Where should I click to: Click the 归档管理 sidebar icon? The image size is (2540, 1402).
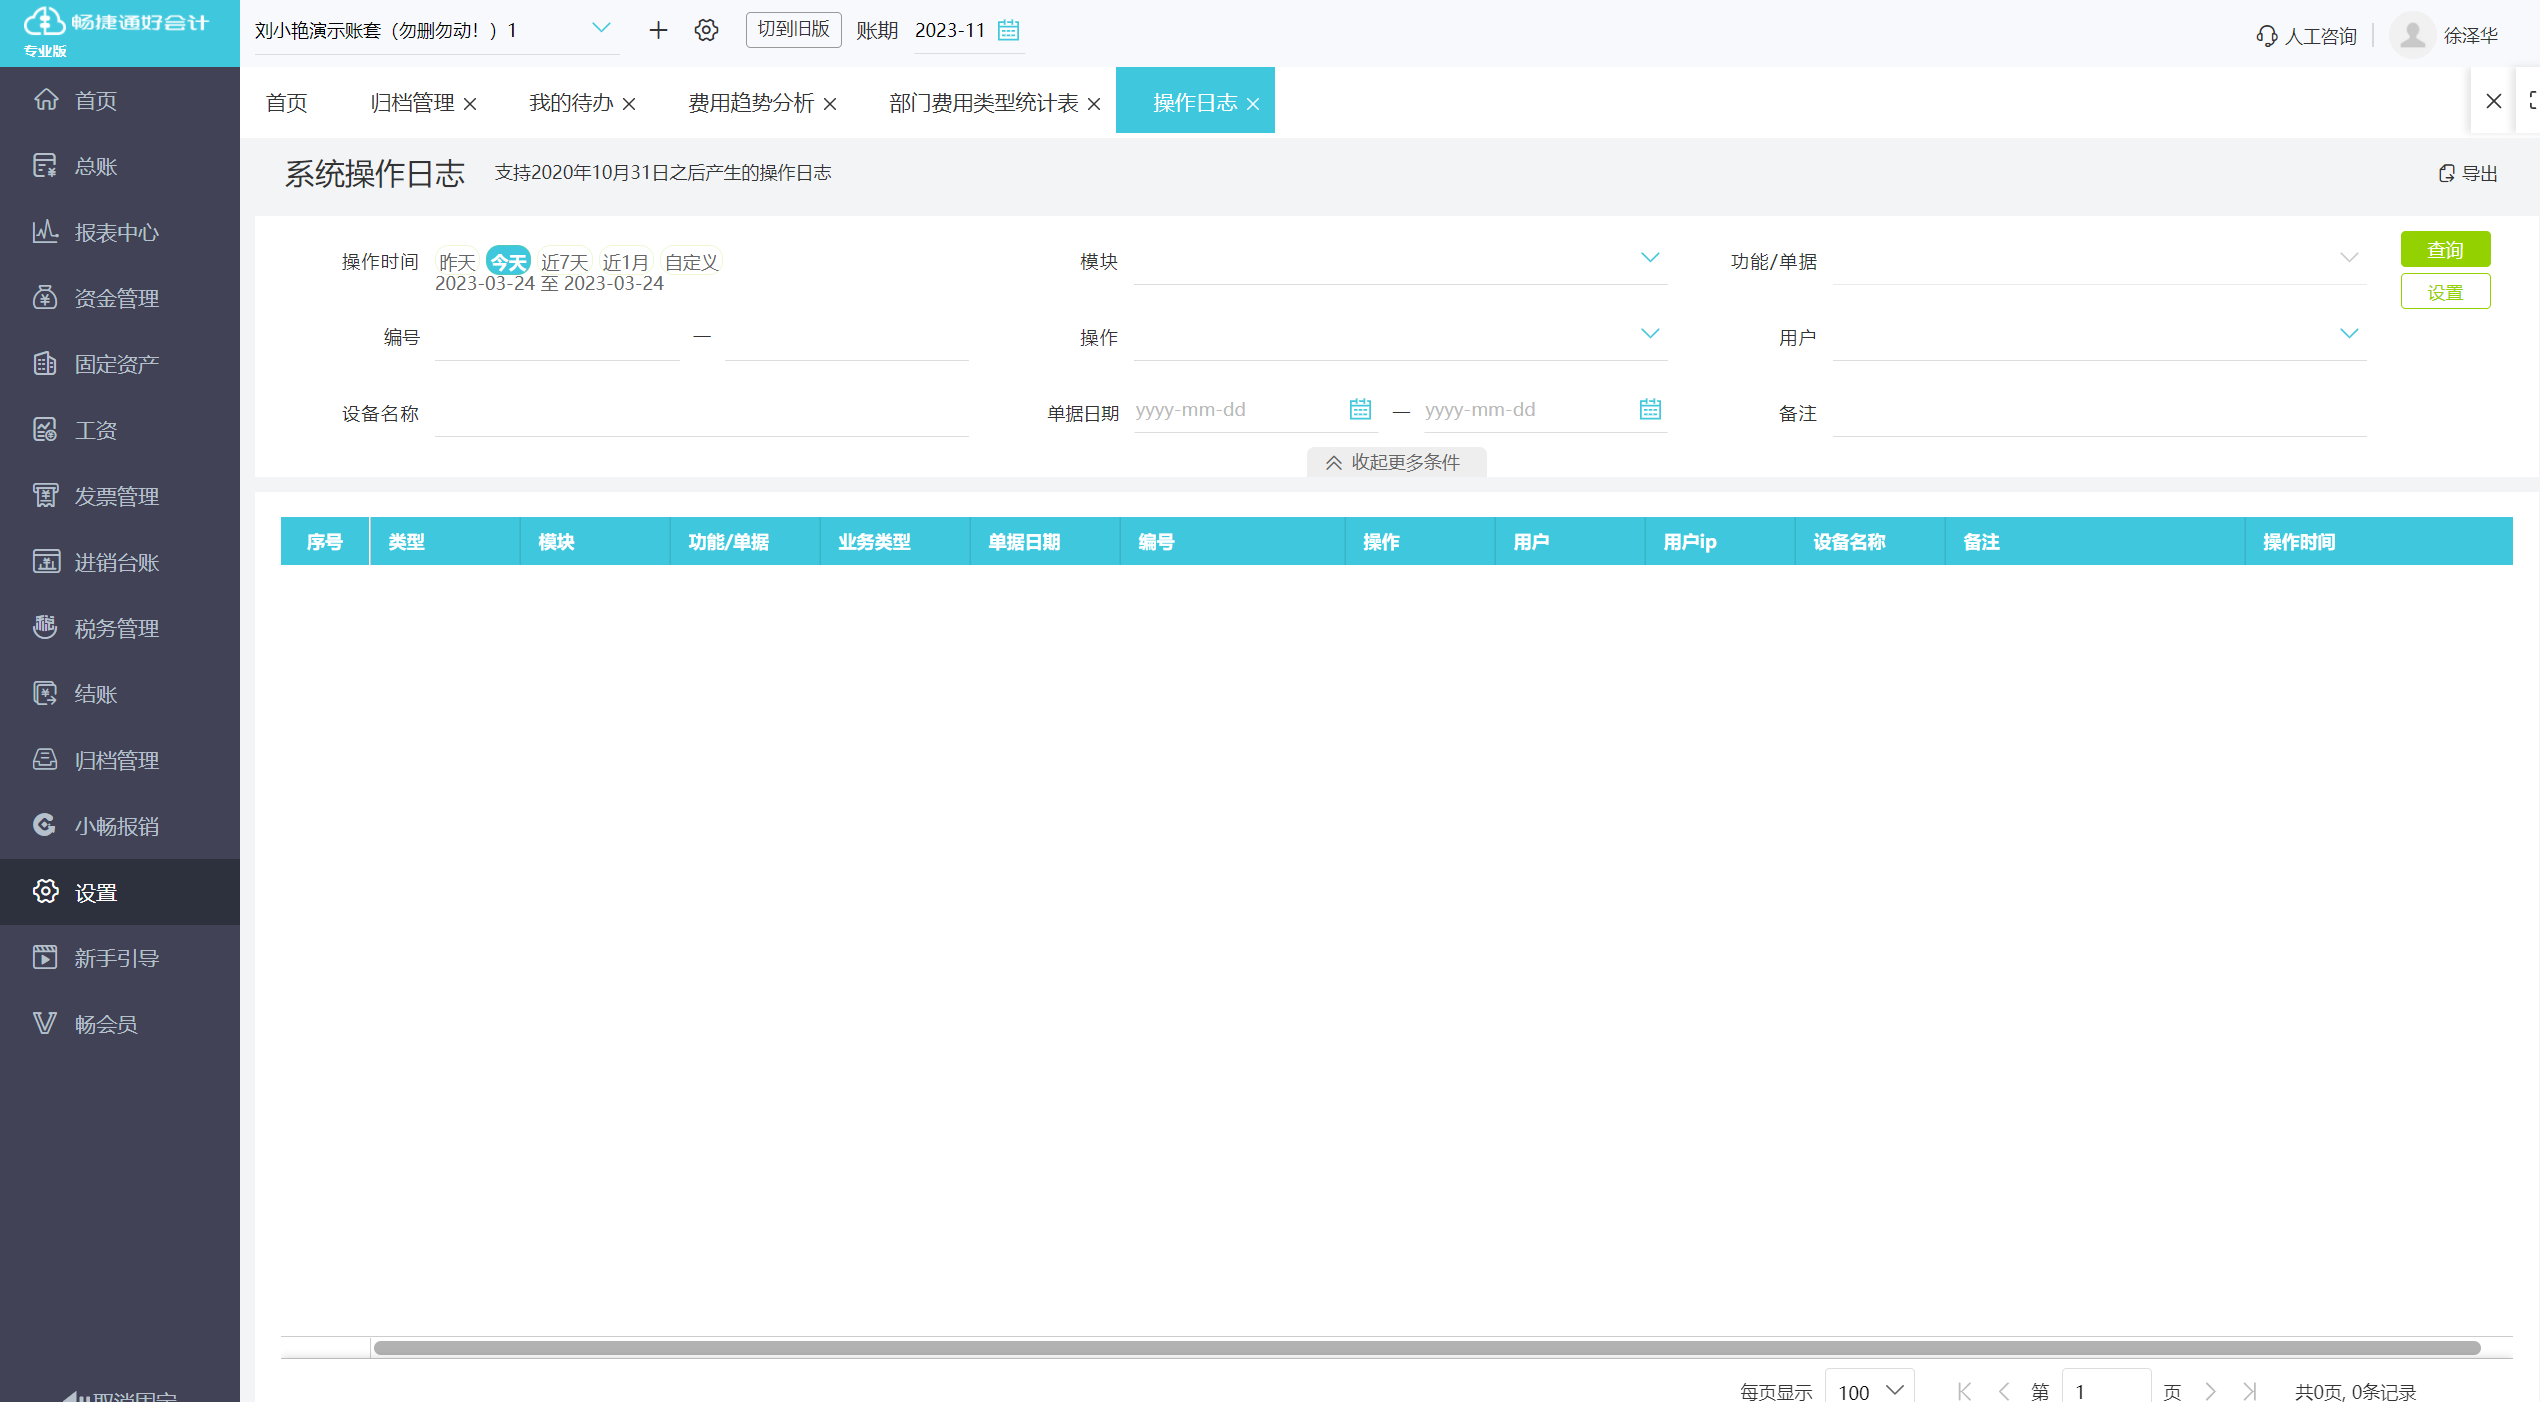(x=119, y=760)
